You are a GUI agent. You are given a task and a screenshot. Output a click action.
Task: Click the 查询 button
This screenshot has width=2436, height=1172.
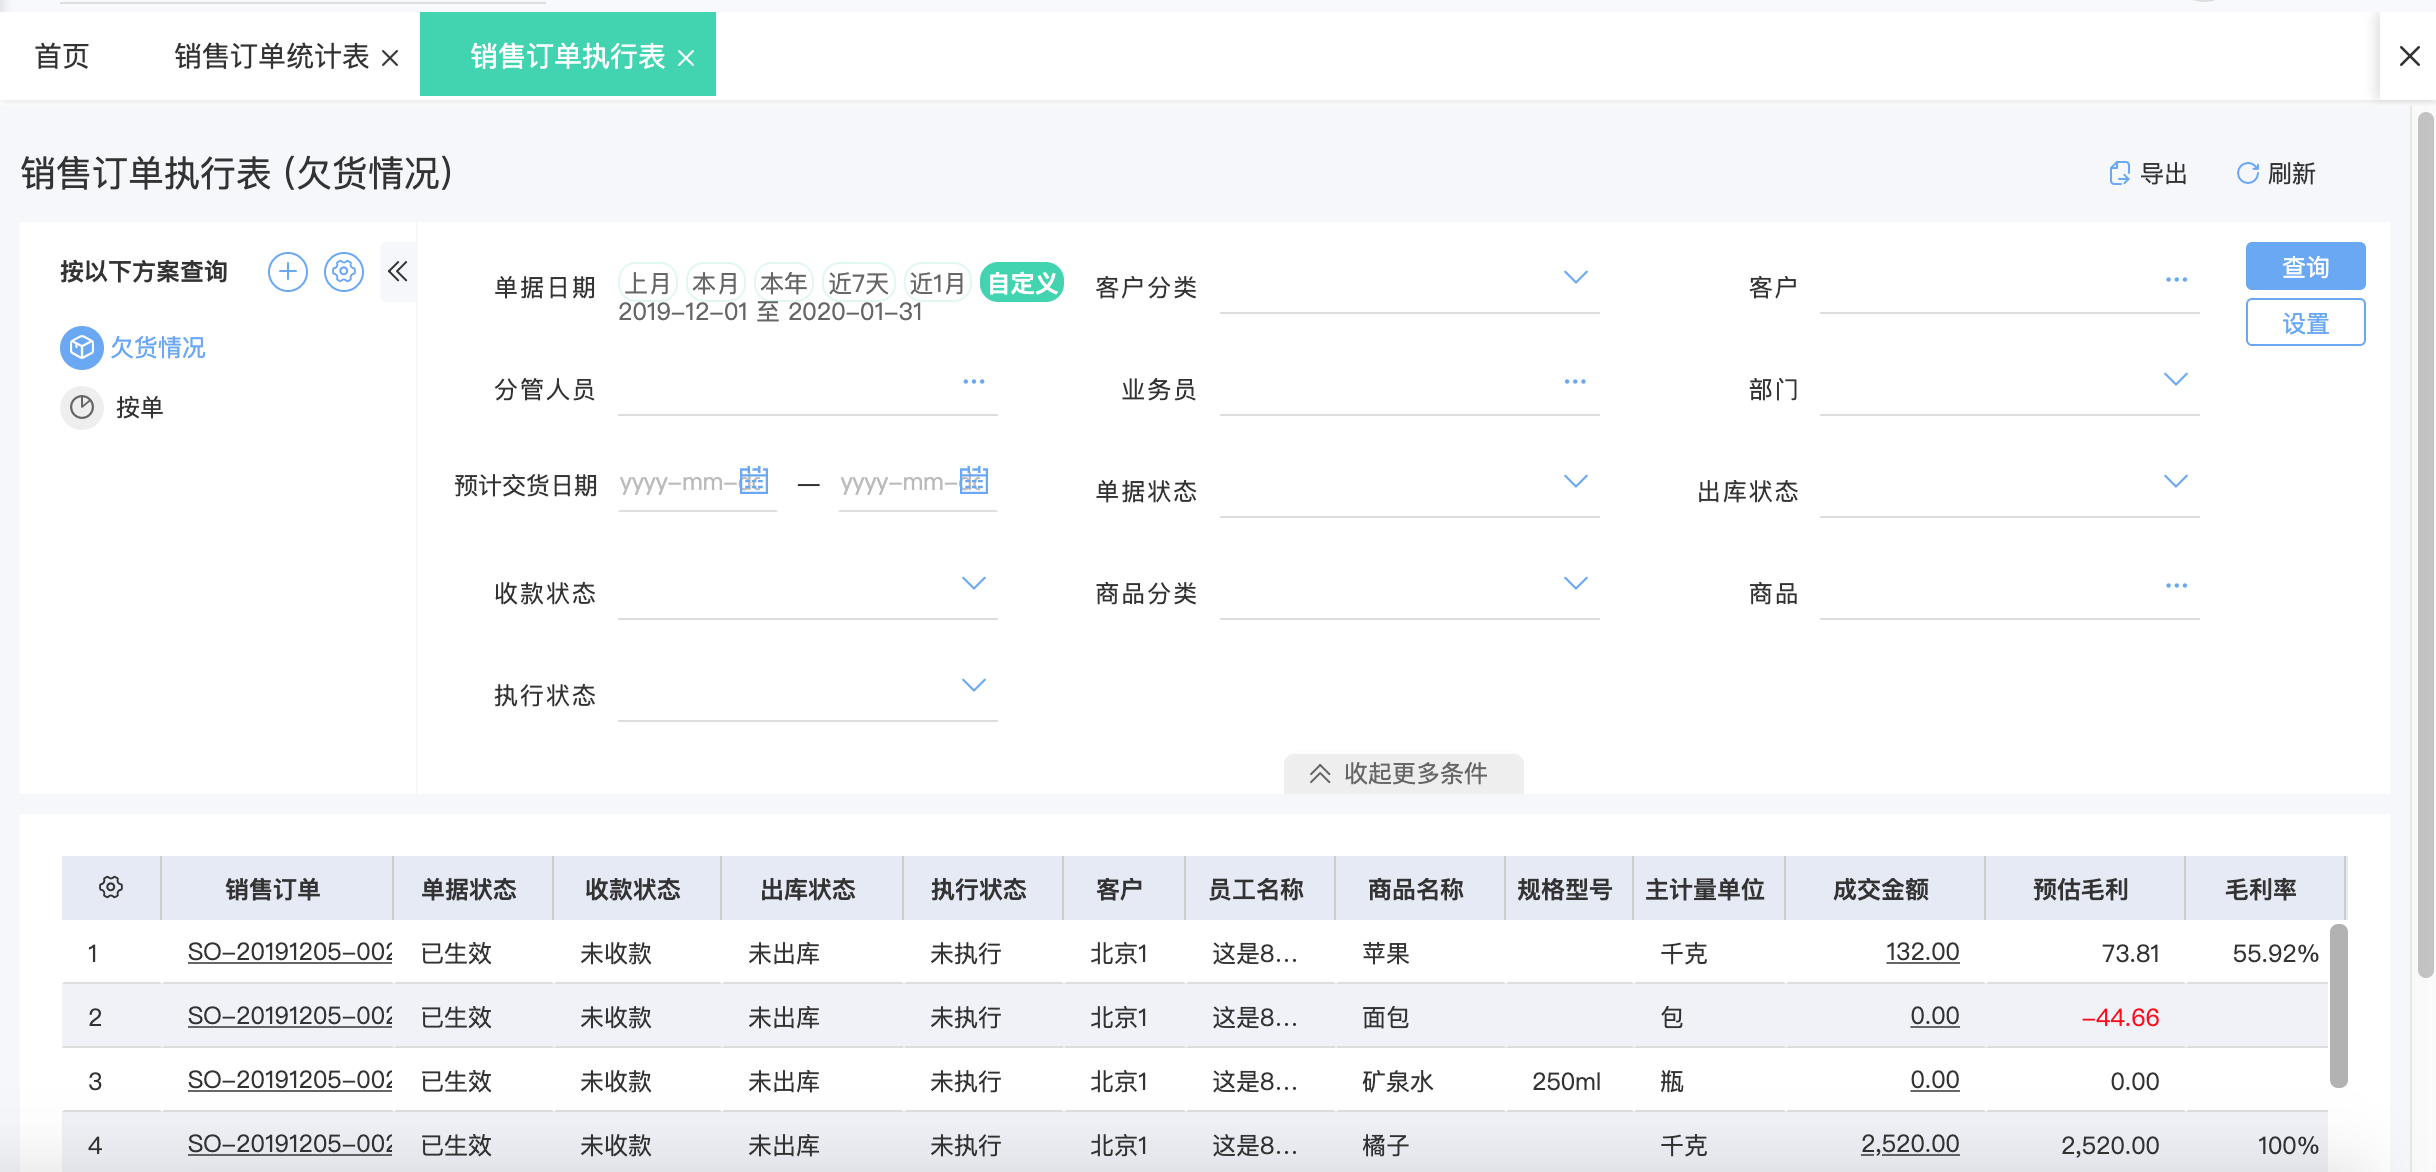pos(2307,267)
